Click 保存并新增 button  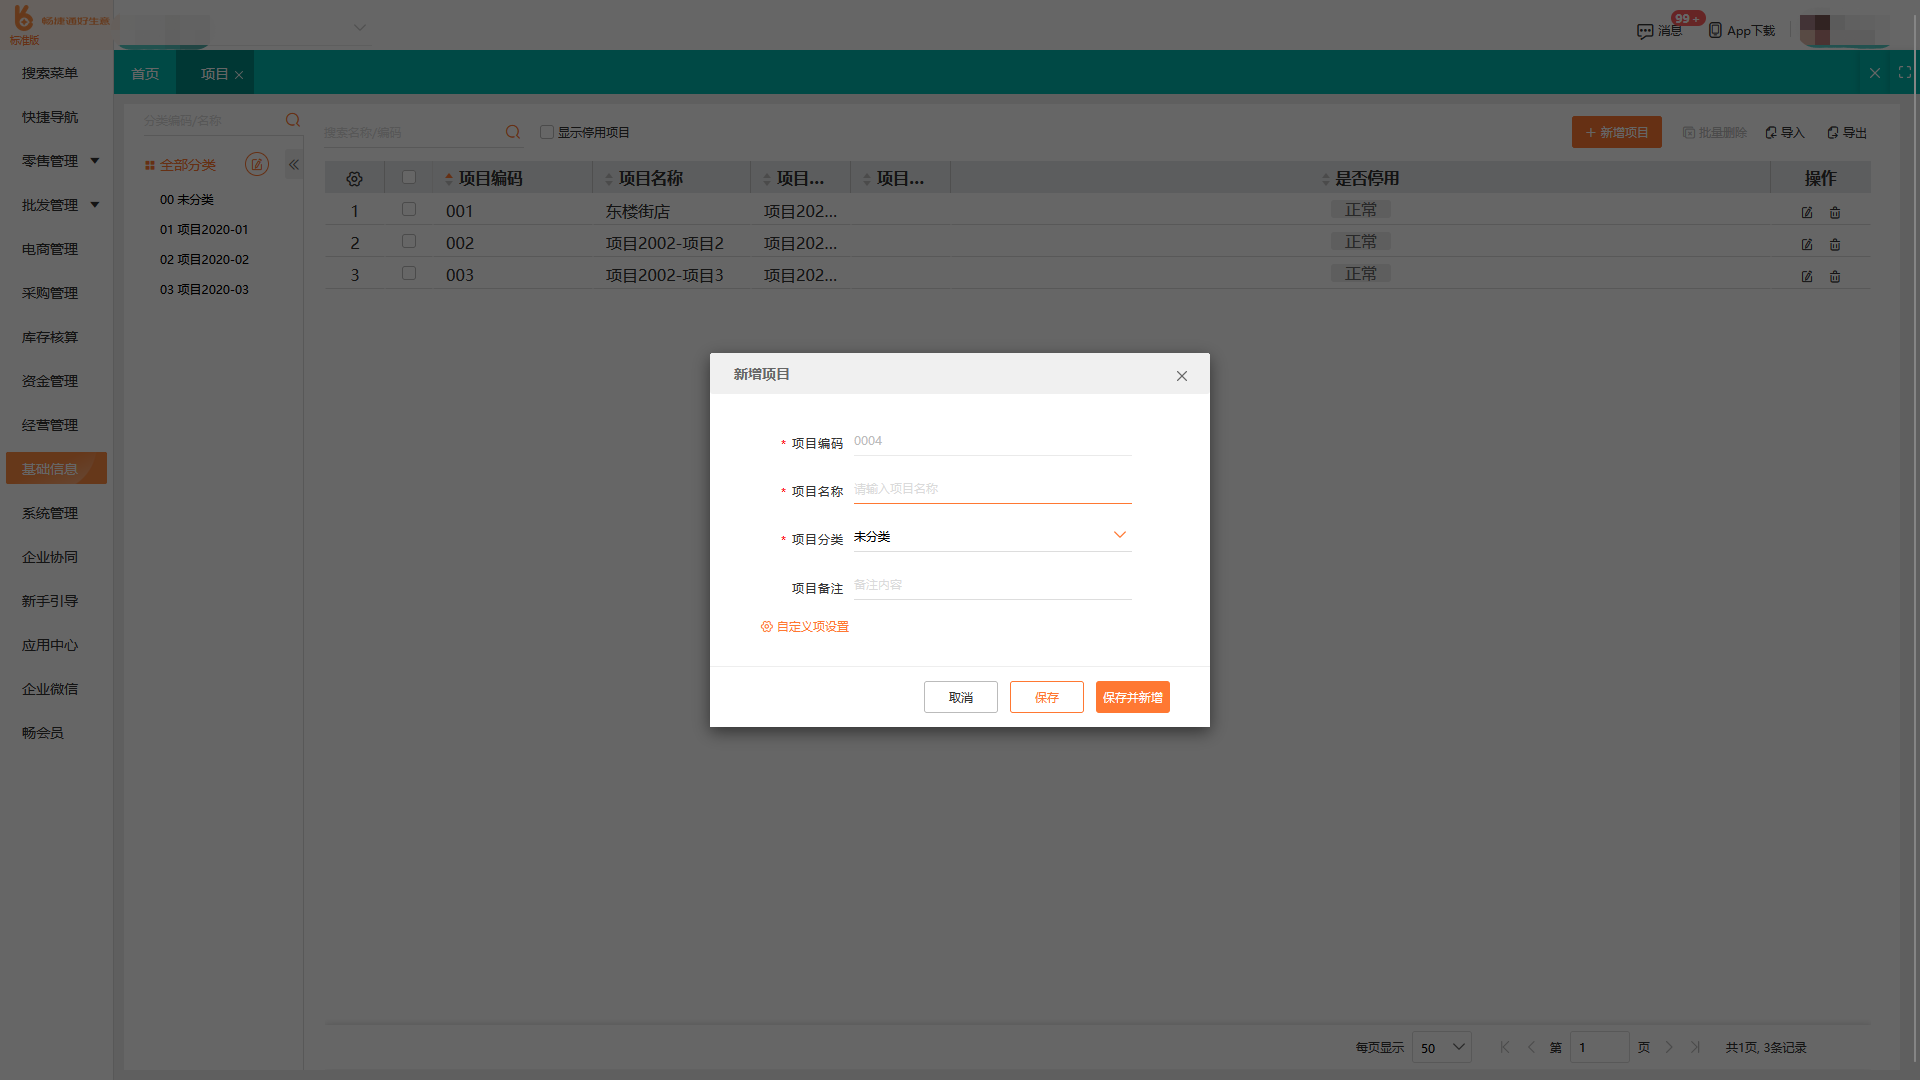point(1131,696)
